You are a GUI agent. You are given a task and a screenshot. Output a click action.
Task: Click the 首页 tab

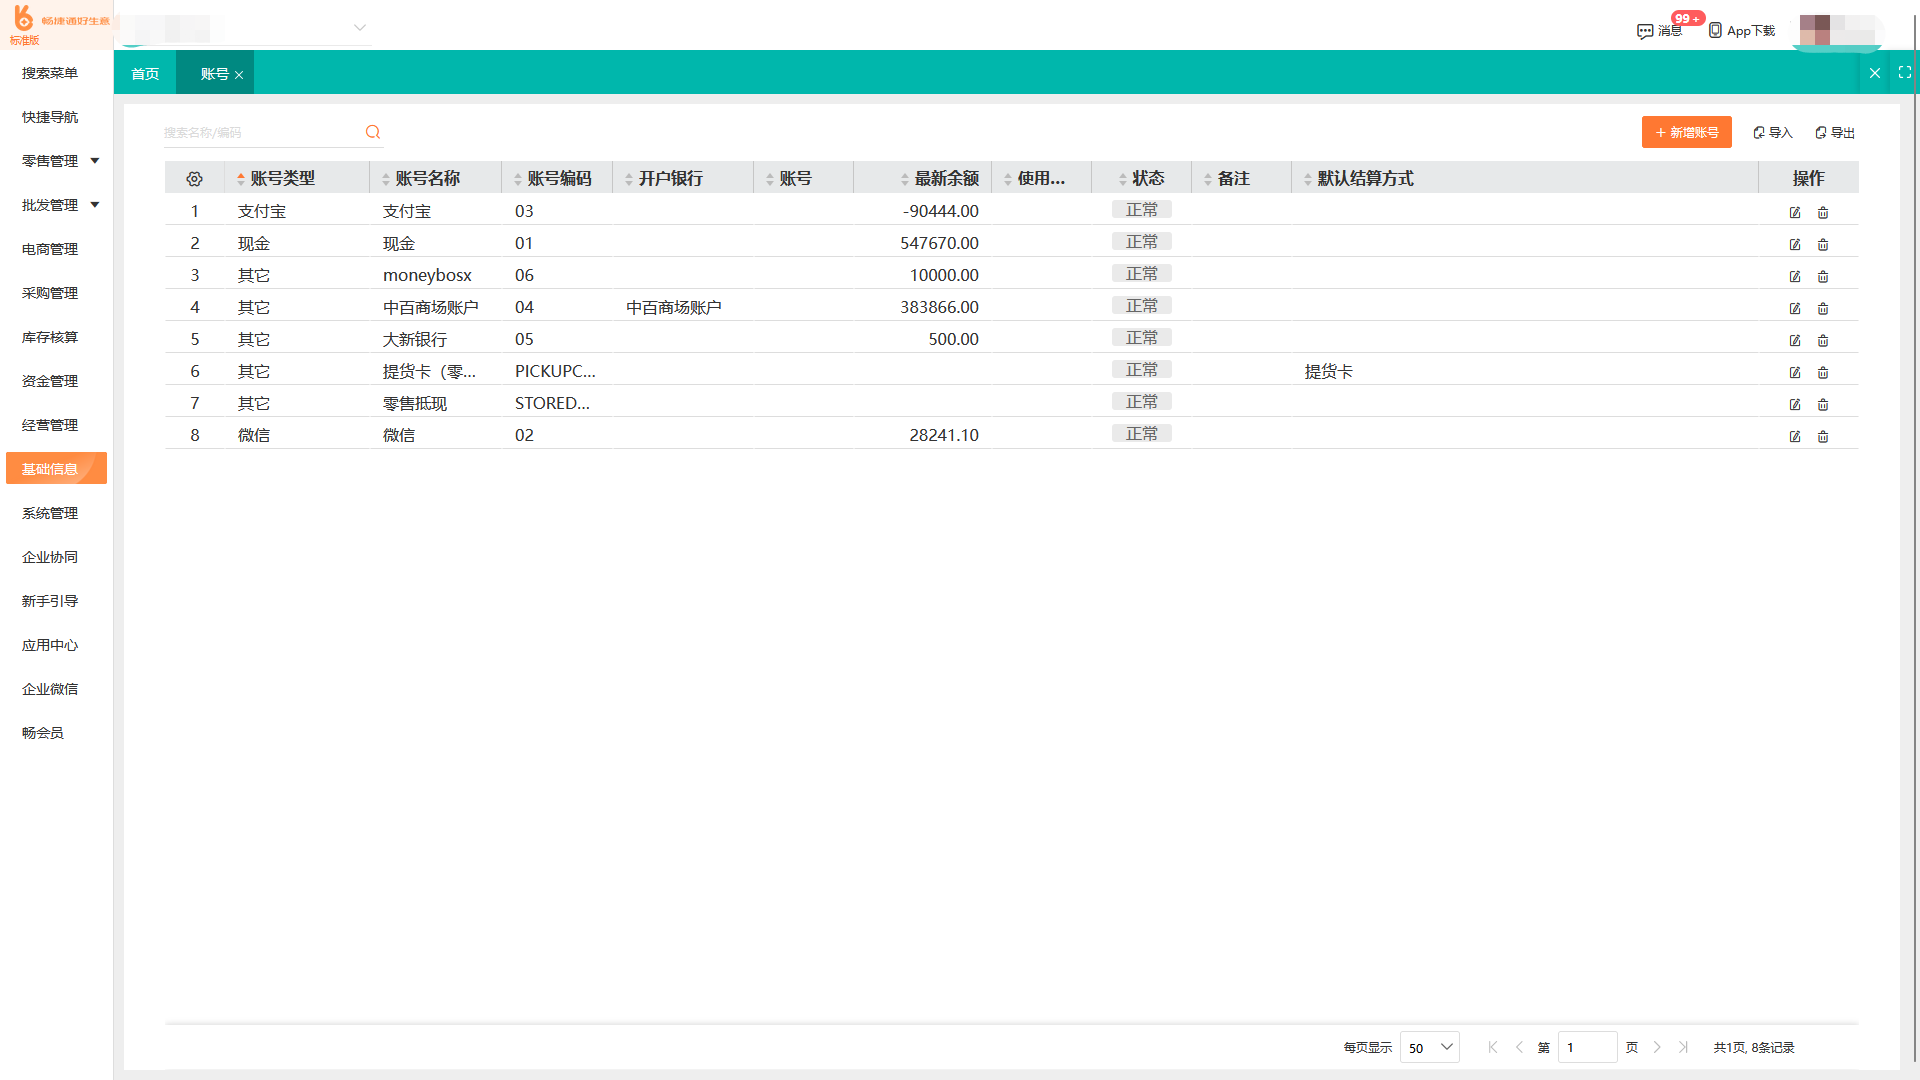click(144, 73)
